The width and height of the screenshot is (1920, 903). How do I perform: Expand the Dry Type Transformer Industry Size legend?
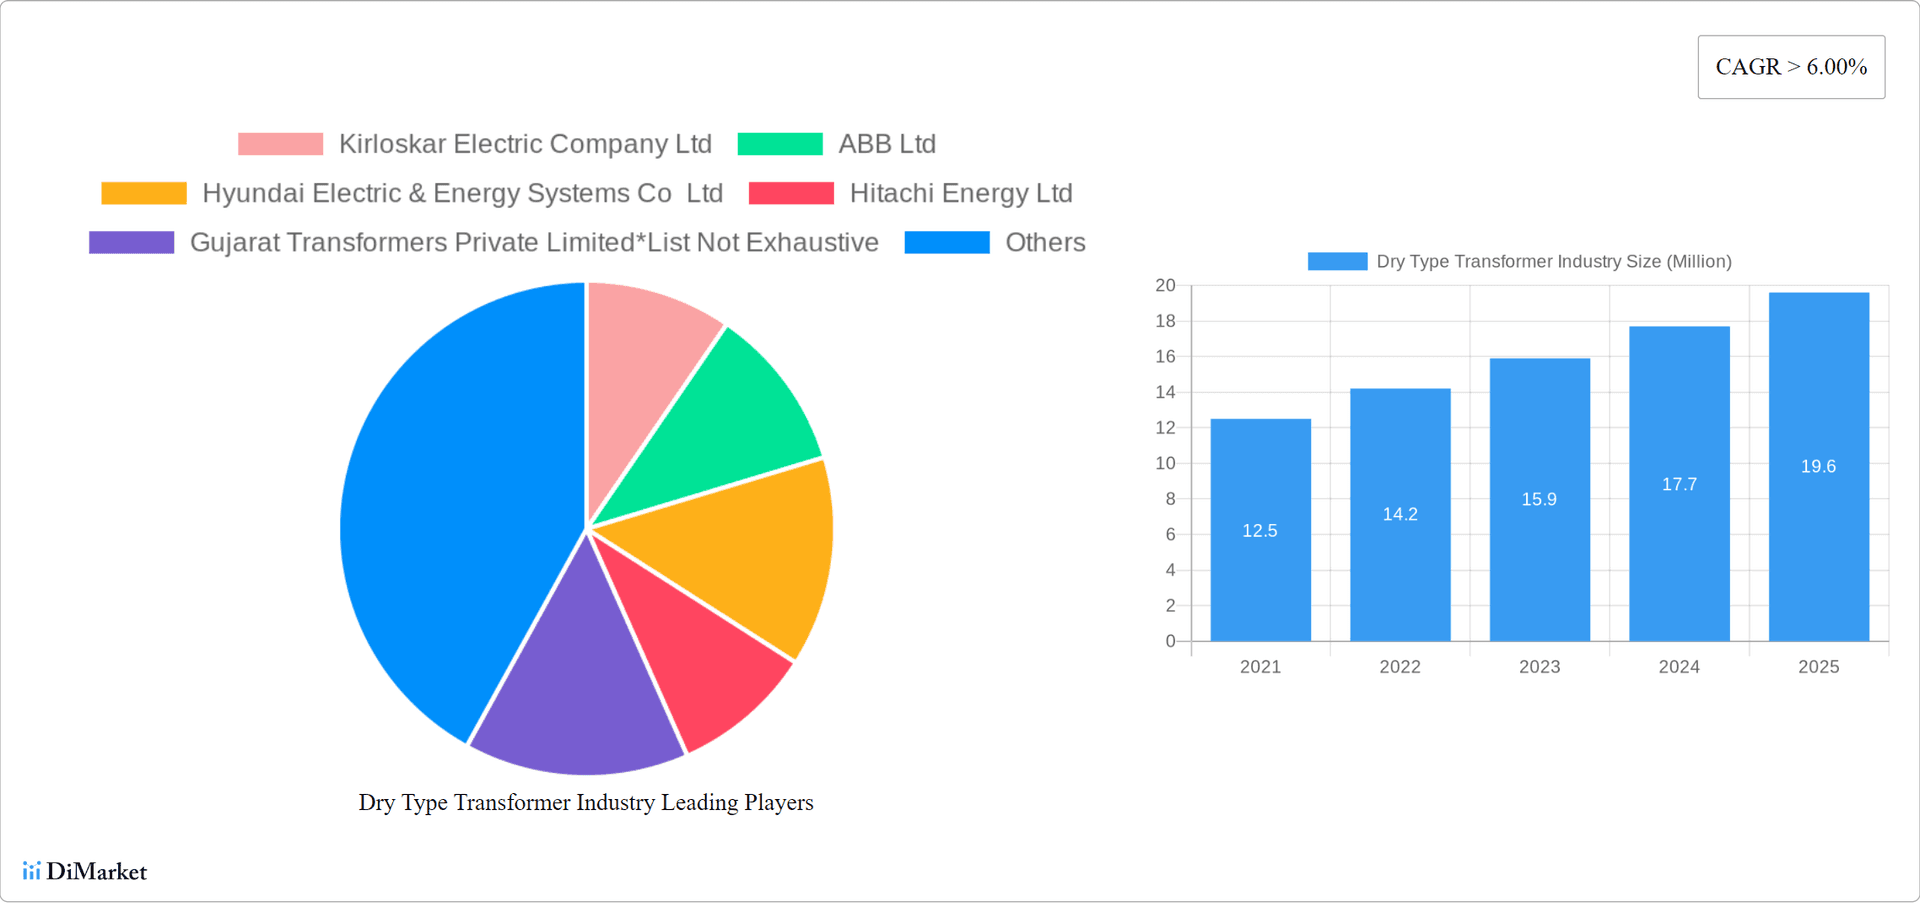click(x=1553, y=261)
